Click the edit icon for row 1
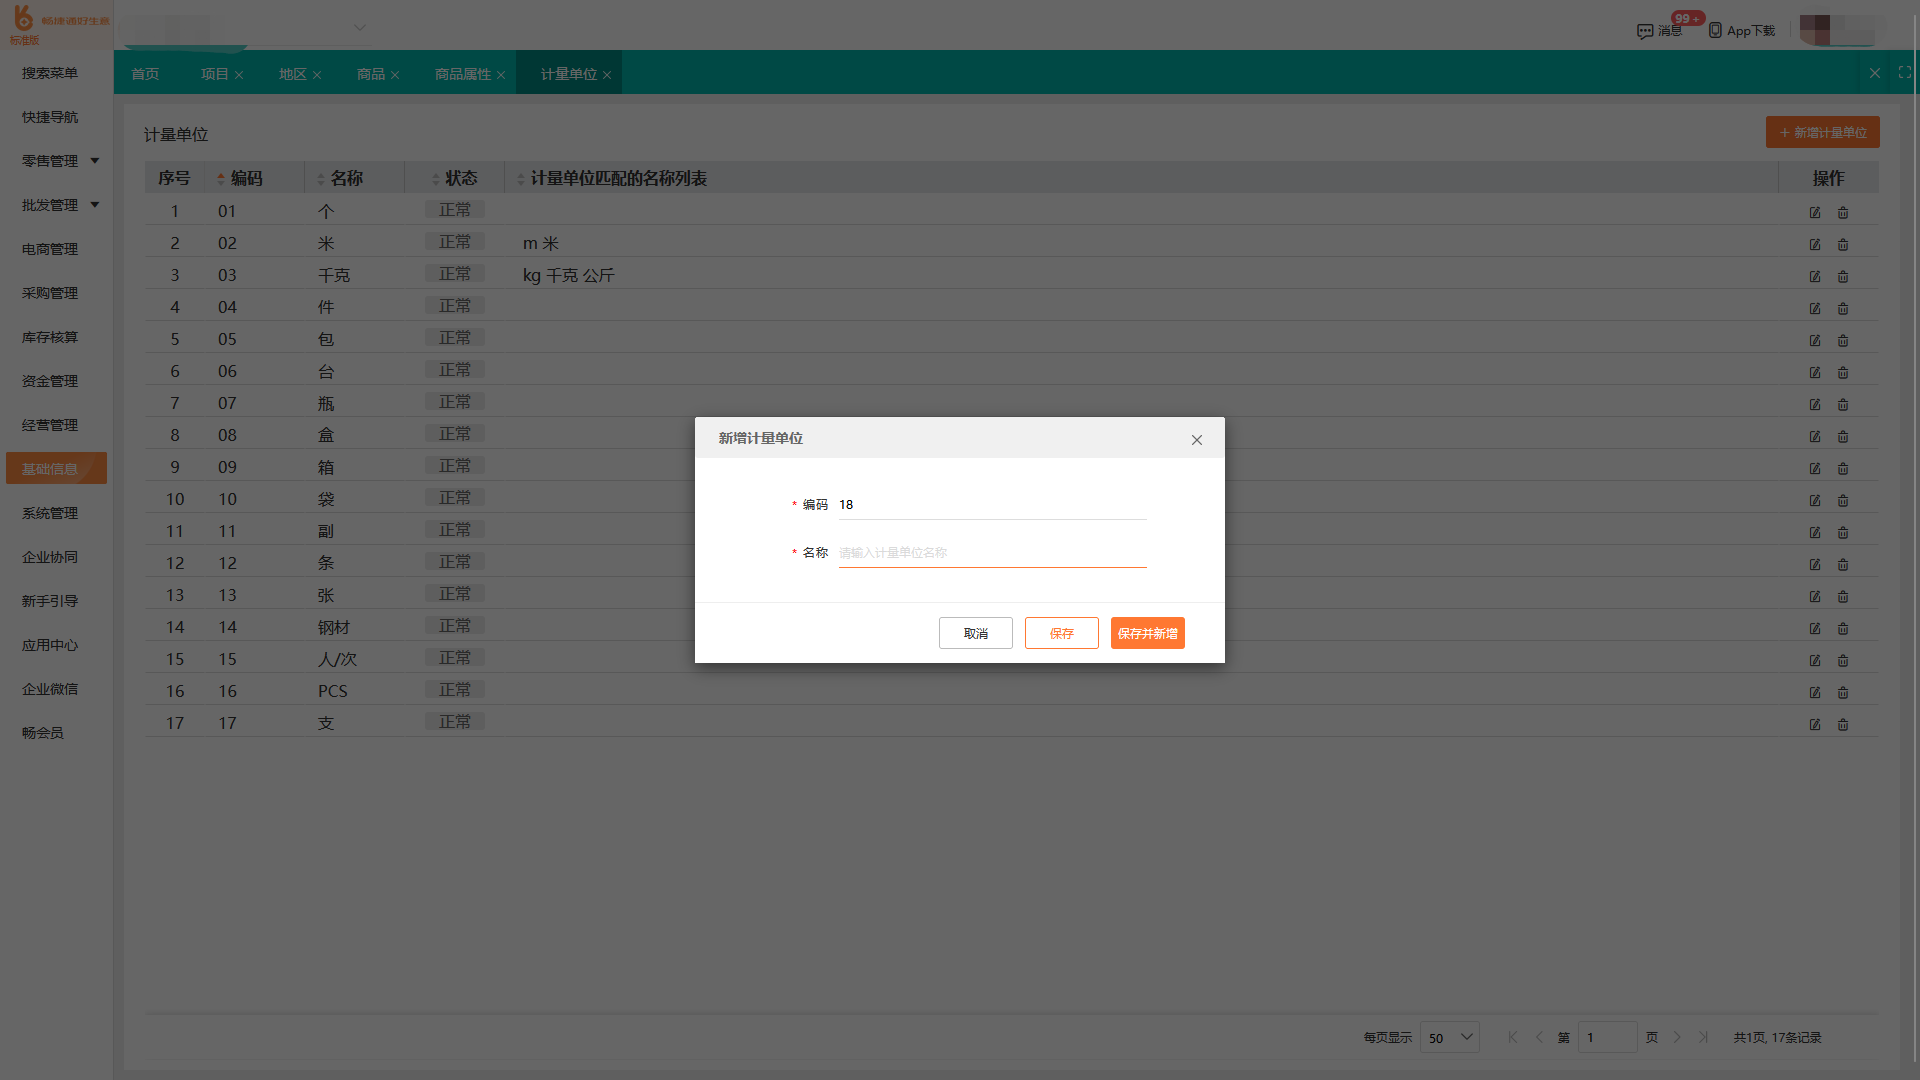The width and height of the screenshot is (1920, 1080). click(x=1815, y=212)
